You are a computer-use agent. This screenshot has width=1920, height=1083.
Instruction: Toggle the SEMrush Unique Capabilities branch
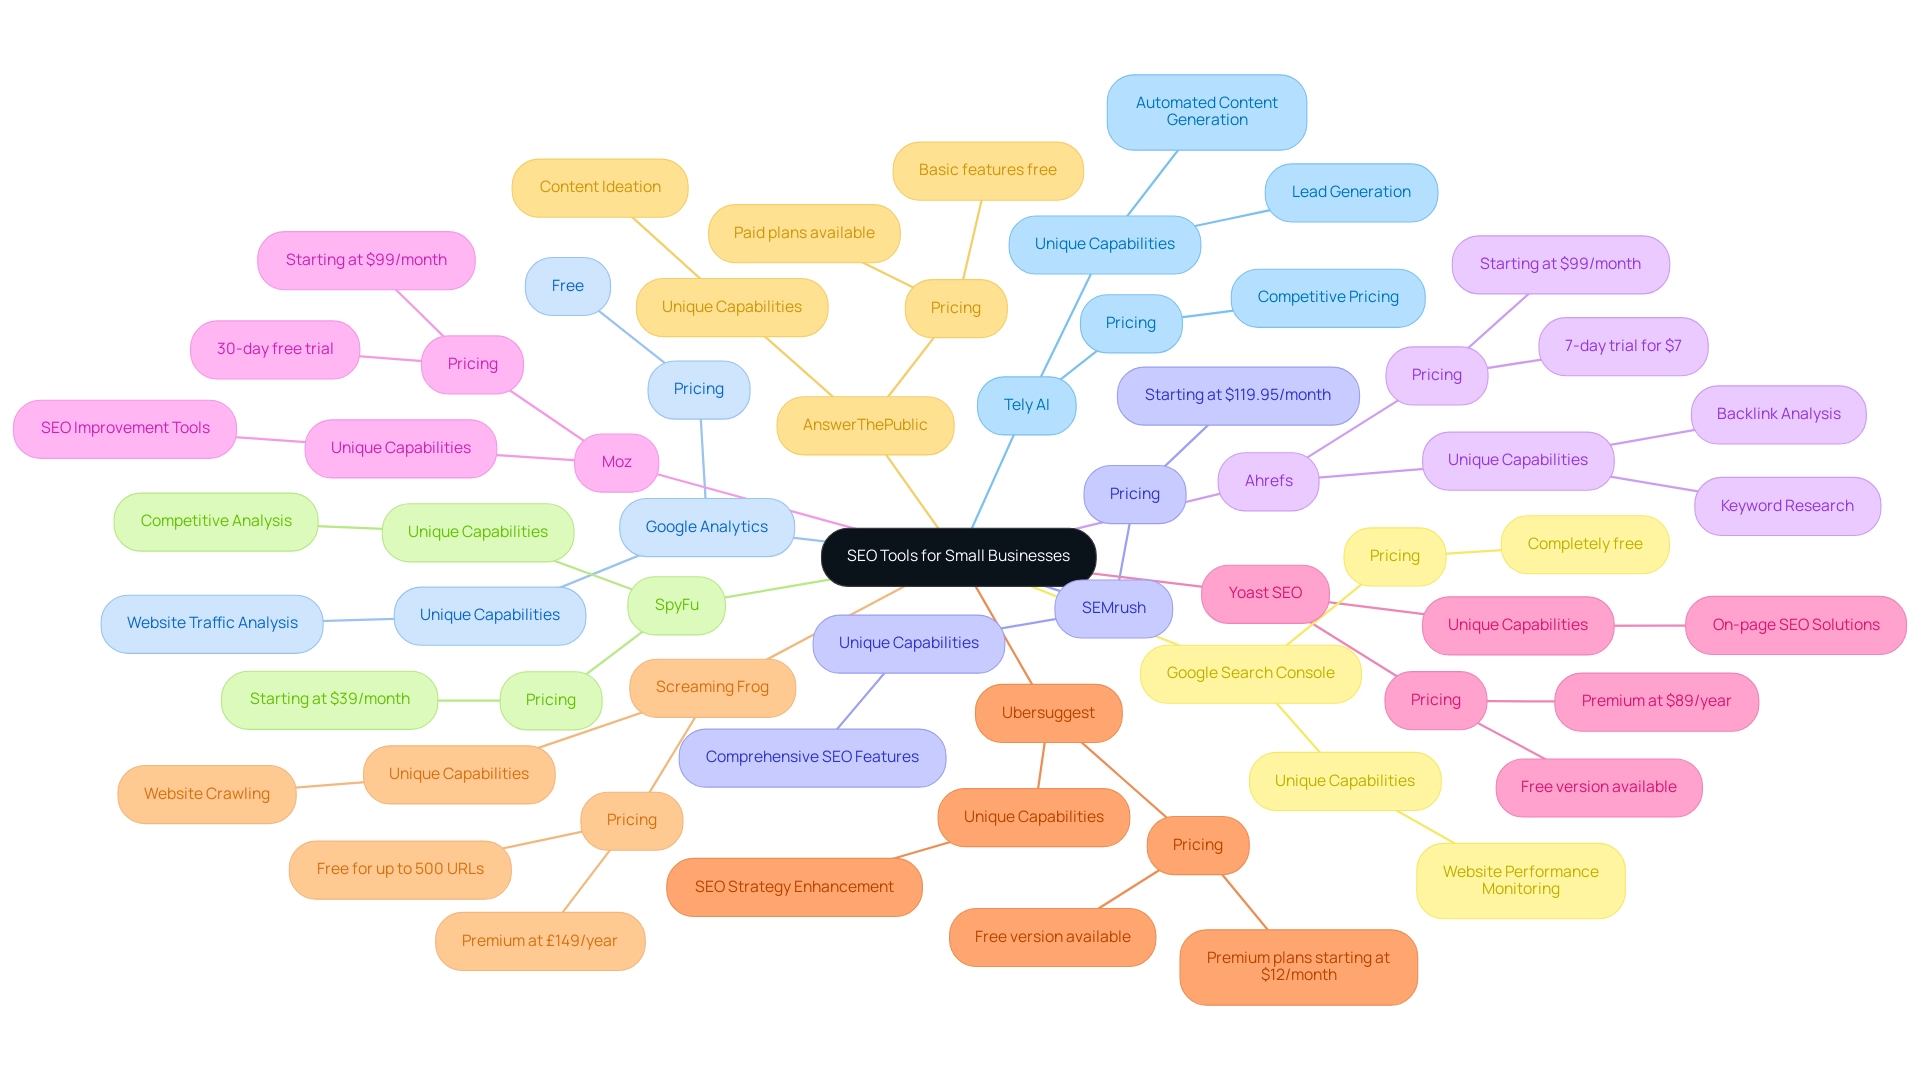(x=910, y=642)
